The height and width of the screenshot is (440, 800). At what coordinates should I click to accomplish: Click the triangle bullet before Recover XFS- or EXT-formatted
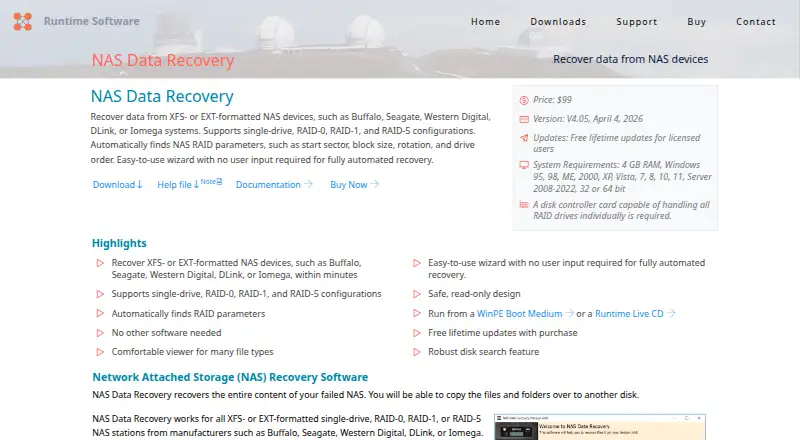[100, 263]
